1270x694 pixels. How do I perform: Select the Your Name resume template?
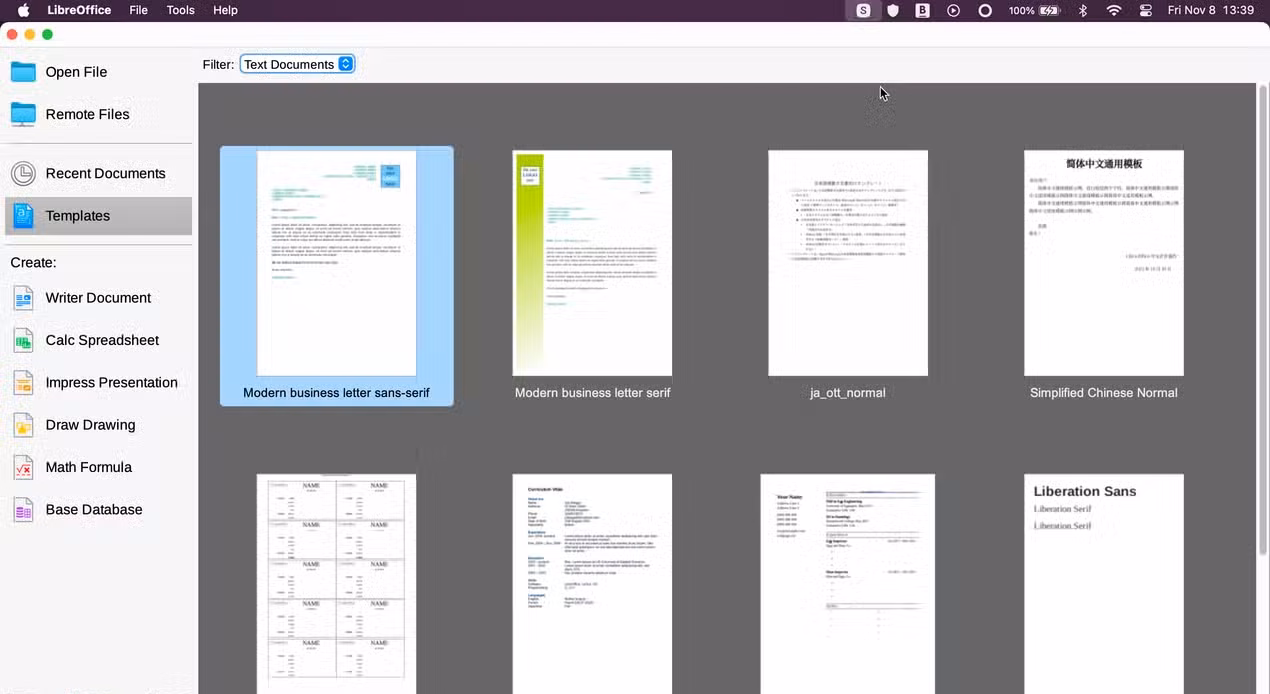pyautogui.click(x=848, y=584)
